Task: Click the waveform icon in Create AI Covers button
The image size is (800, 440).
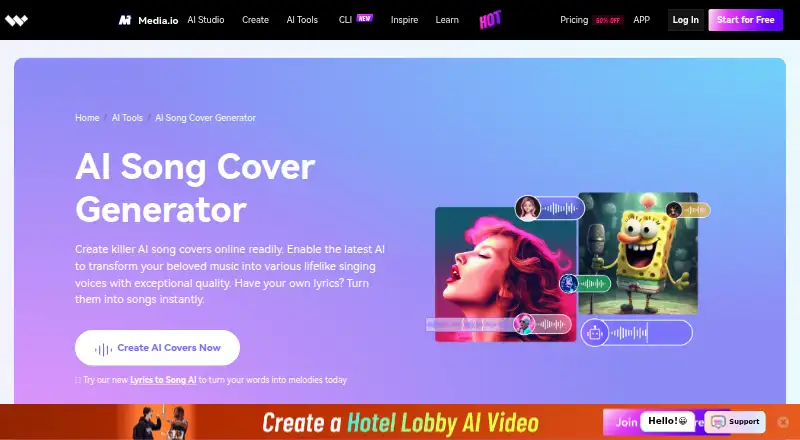Action: [103, 349]
